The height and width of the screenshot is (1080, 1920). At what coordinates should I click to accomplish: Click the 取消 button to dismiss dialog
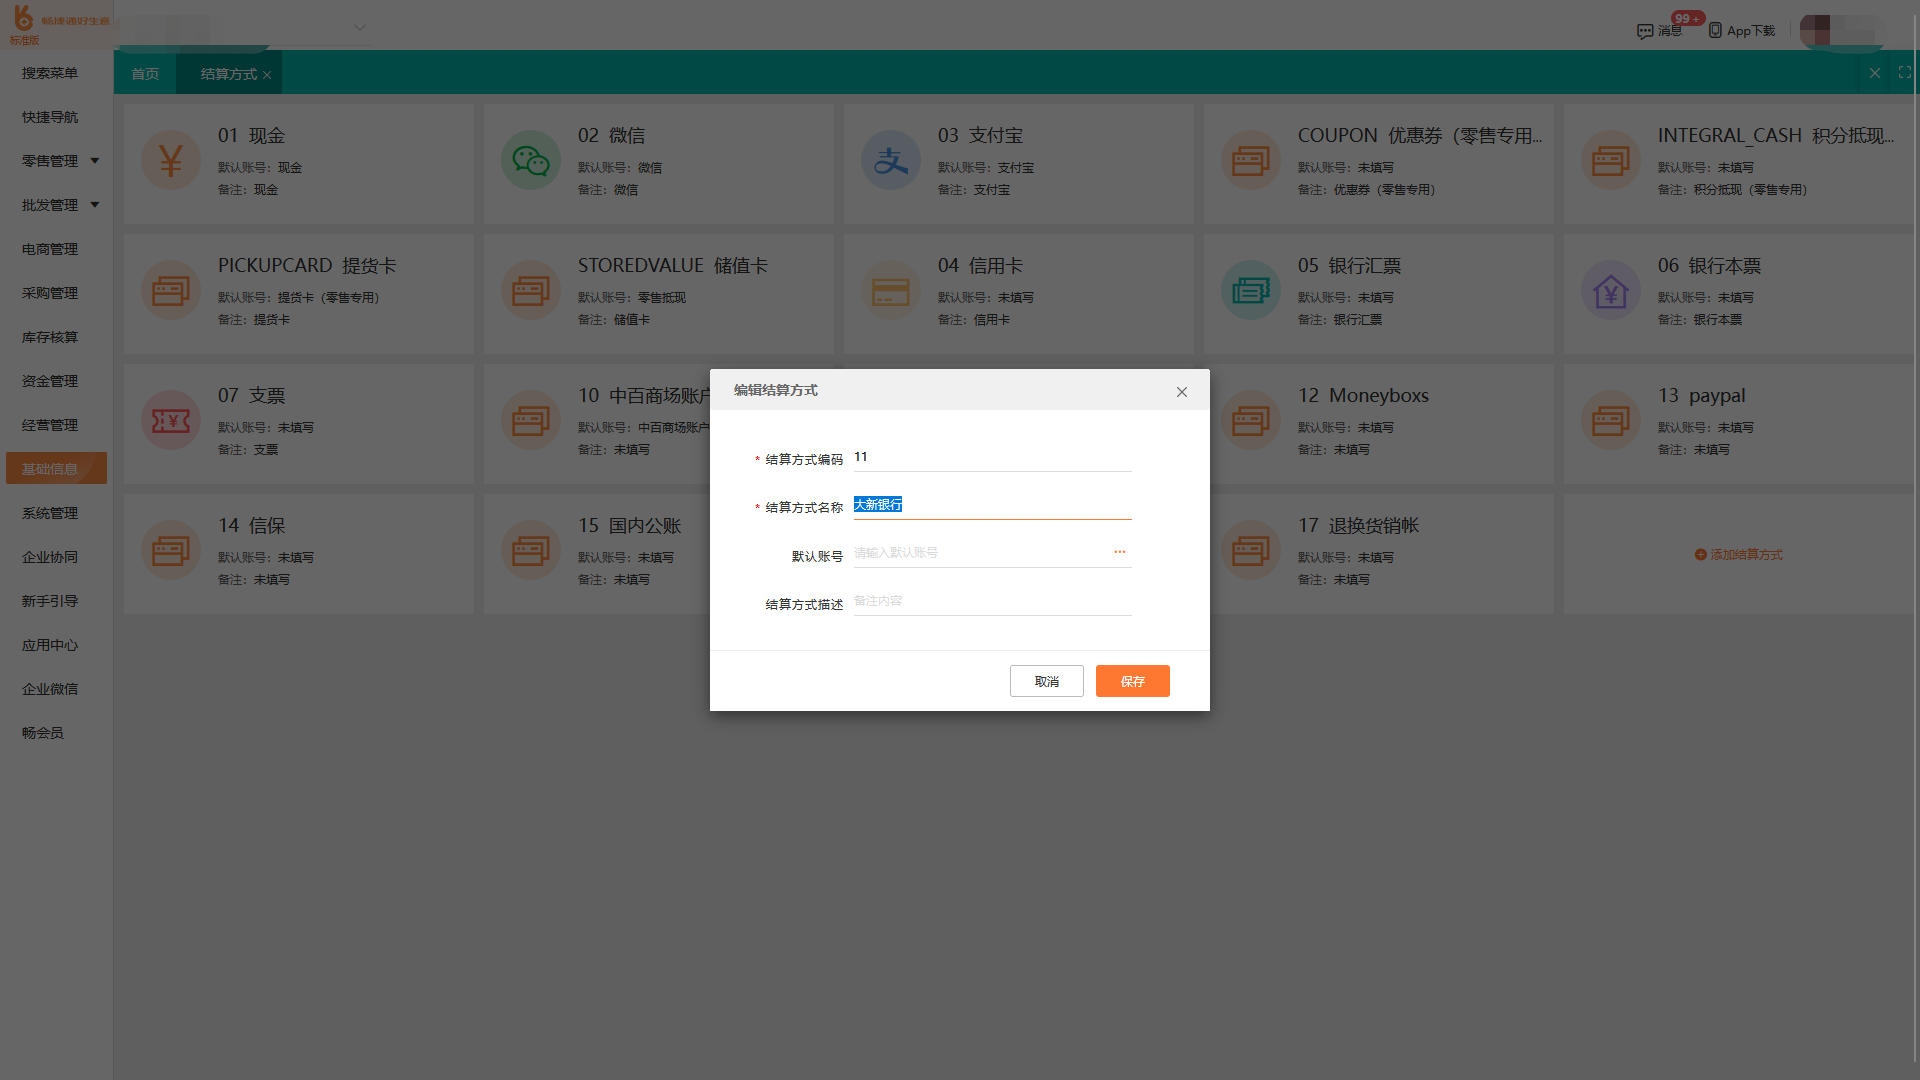[x=1047, y=680]
